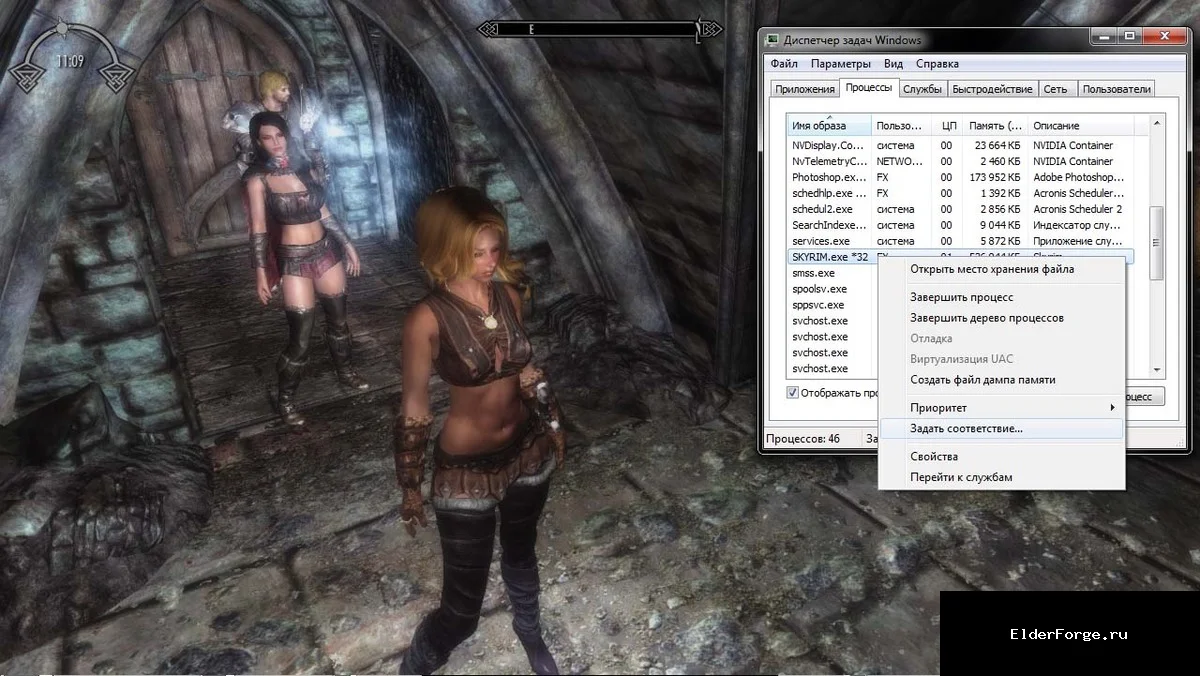
Task: Switch to the Службы tab
Action: [921, 89]
